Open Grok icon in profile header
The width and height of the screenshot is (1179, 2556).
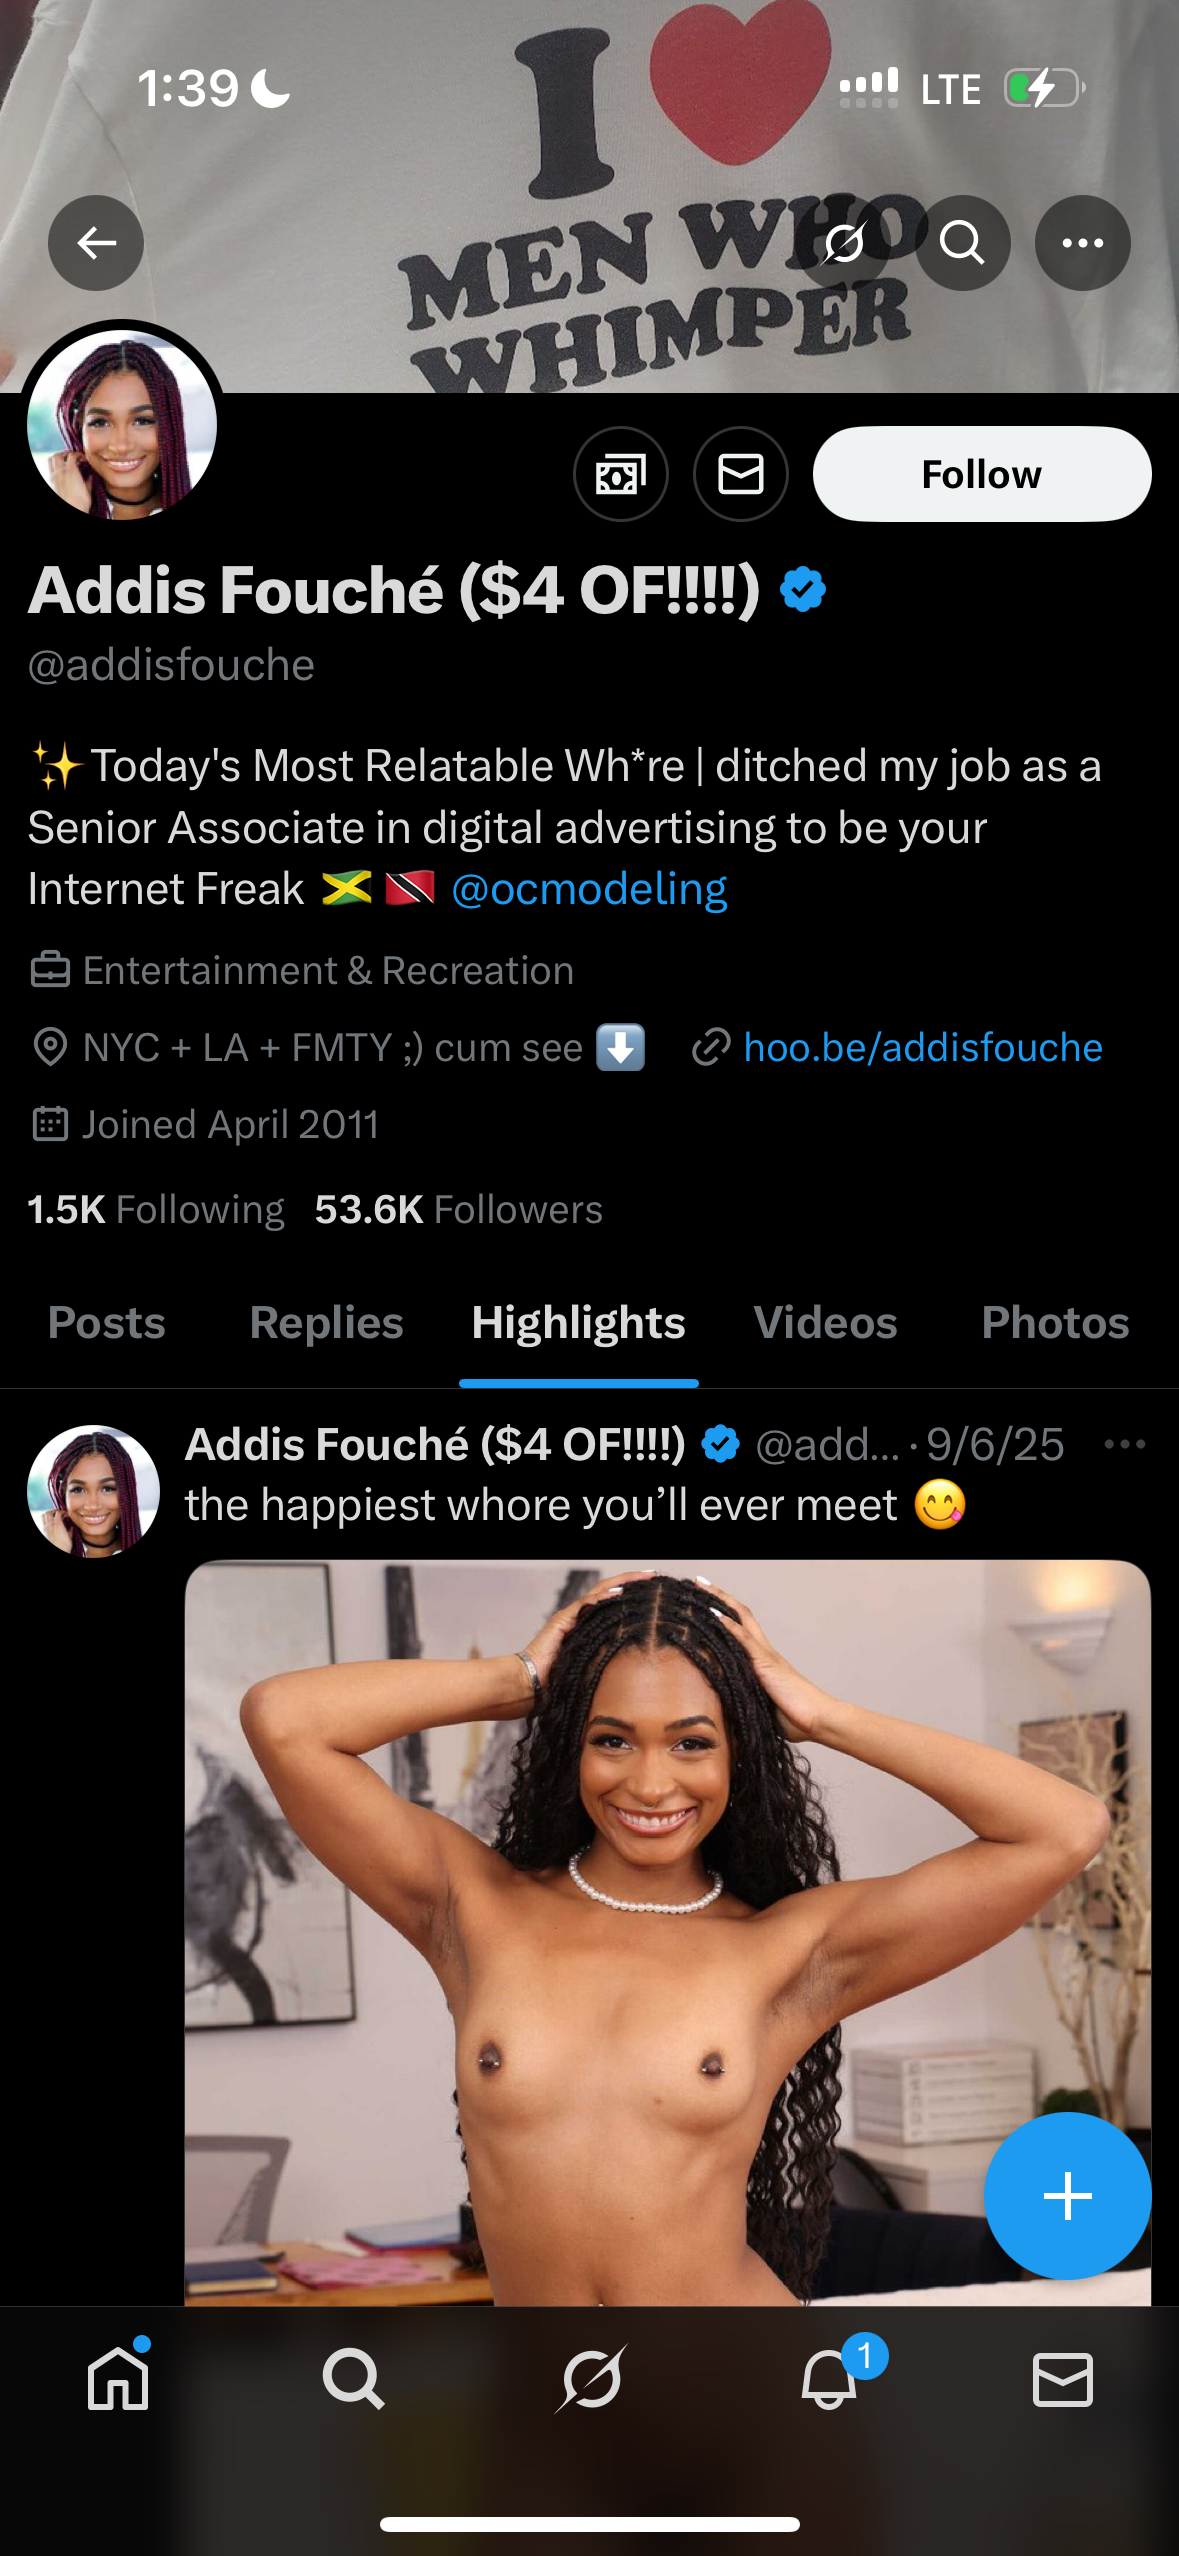point(844,243)
